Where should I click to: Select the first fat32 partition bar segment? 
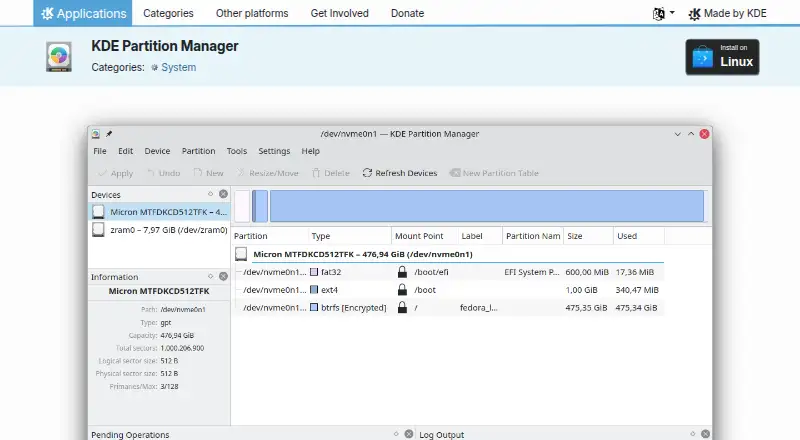coord(242,206)
